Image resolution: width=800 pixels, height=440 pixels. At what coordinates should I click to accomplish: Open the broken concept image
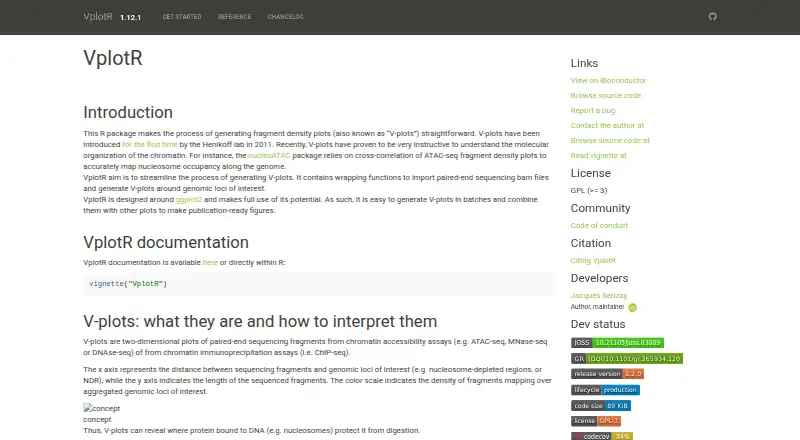pyautogui.click(x=102, y=408)
